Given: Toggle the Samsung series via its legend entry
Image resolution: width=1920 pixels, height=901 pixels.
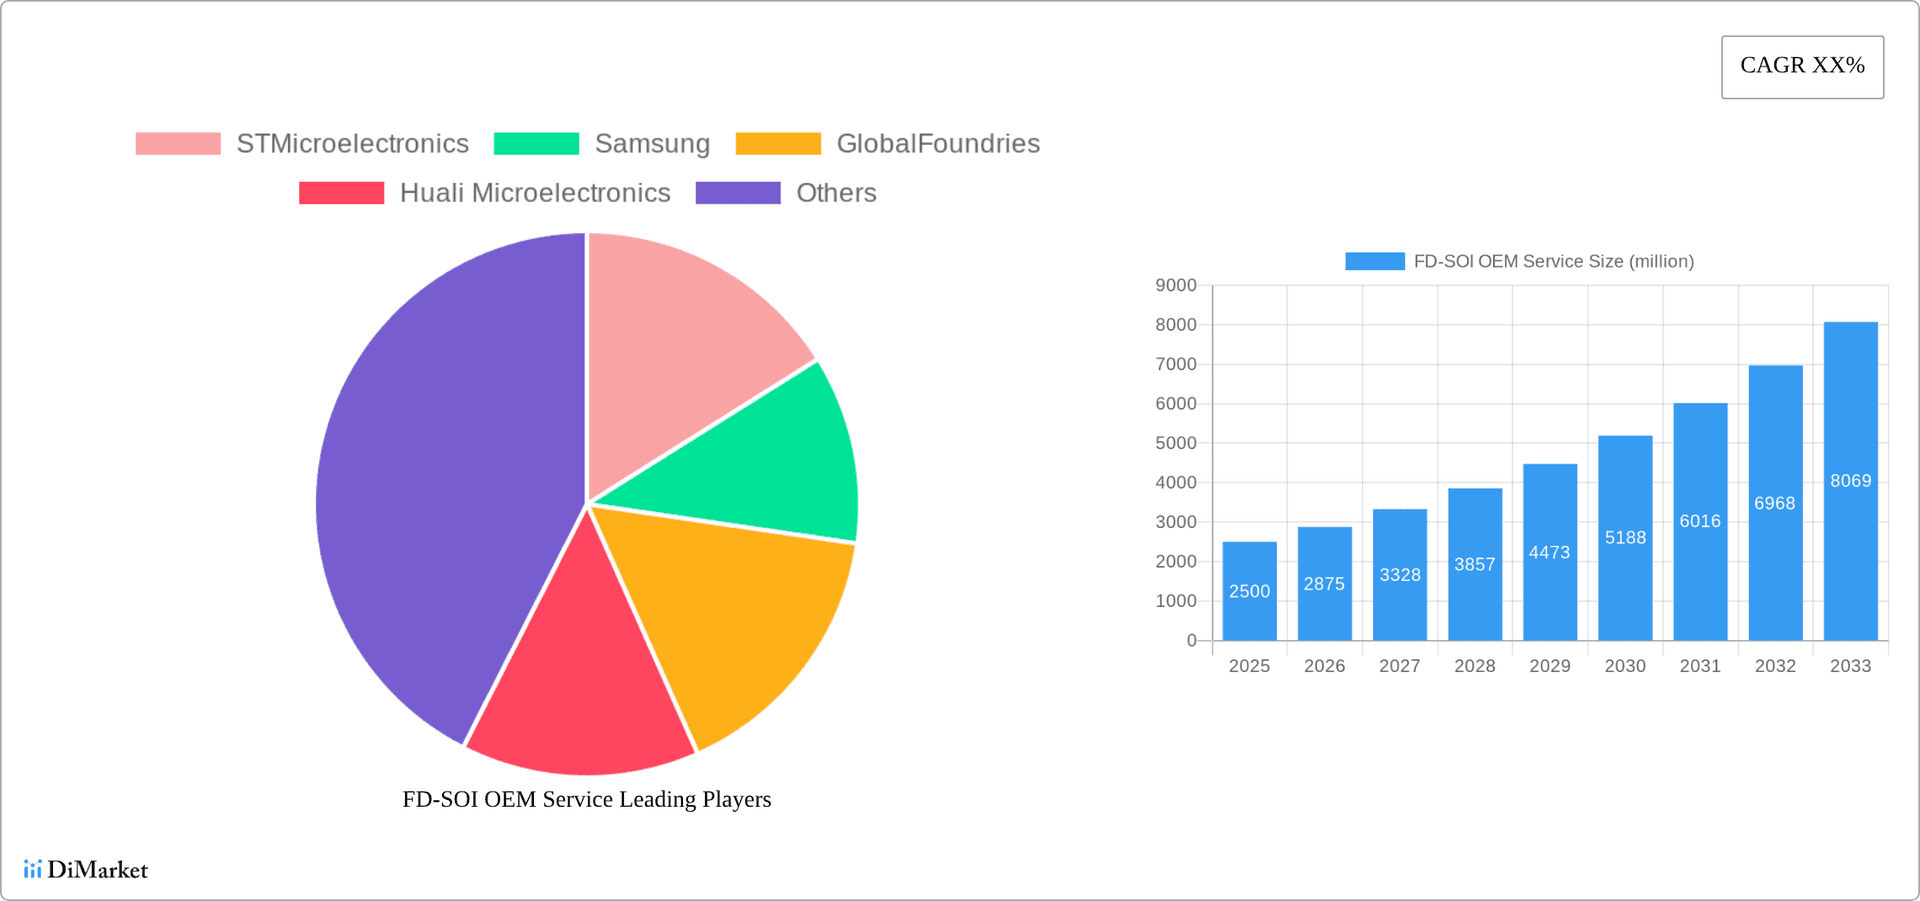Looking at the screenshot, I should click(651, 143).
